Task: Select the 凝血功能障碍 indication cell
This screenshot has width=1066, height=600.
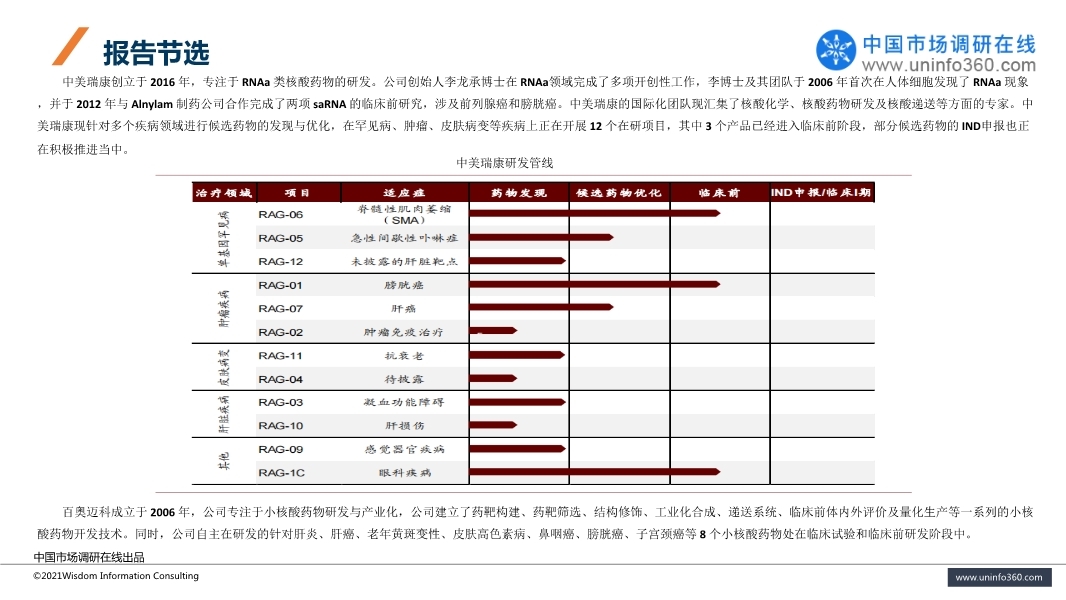Action: click(404, 402)
